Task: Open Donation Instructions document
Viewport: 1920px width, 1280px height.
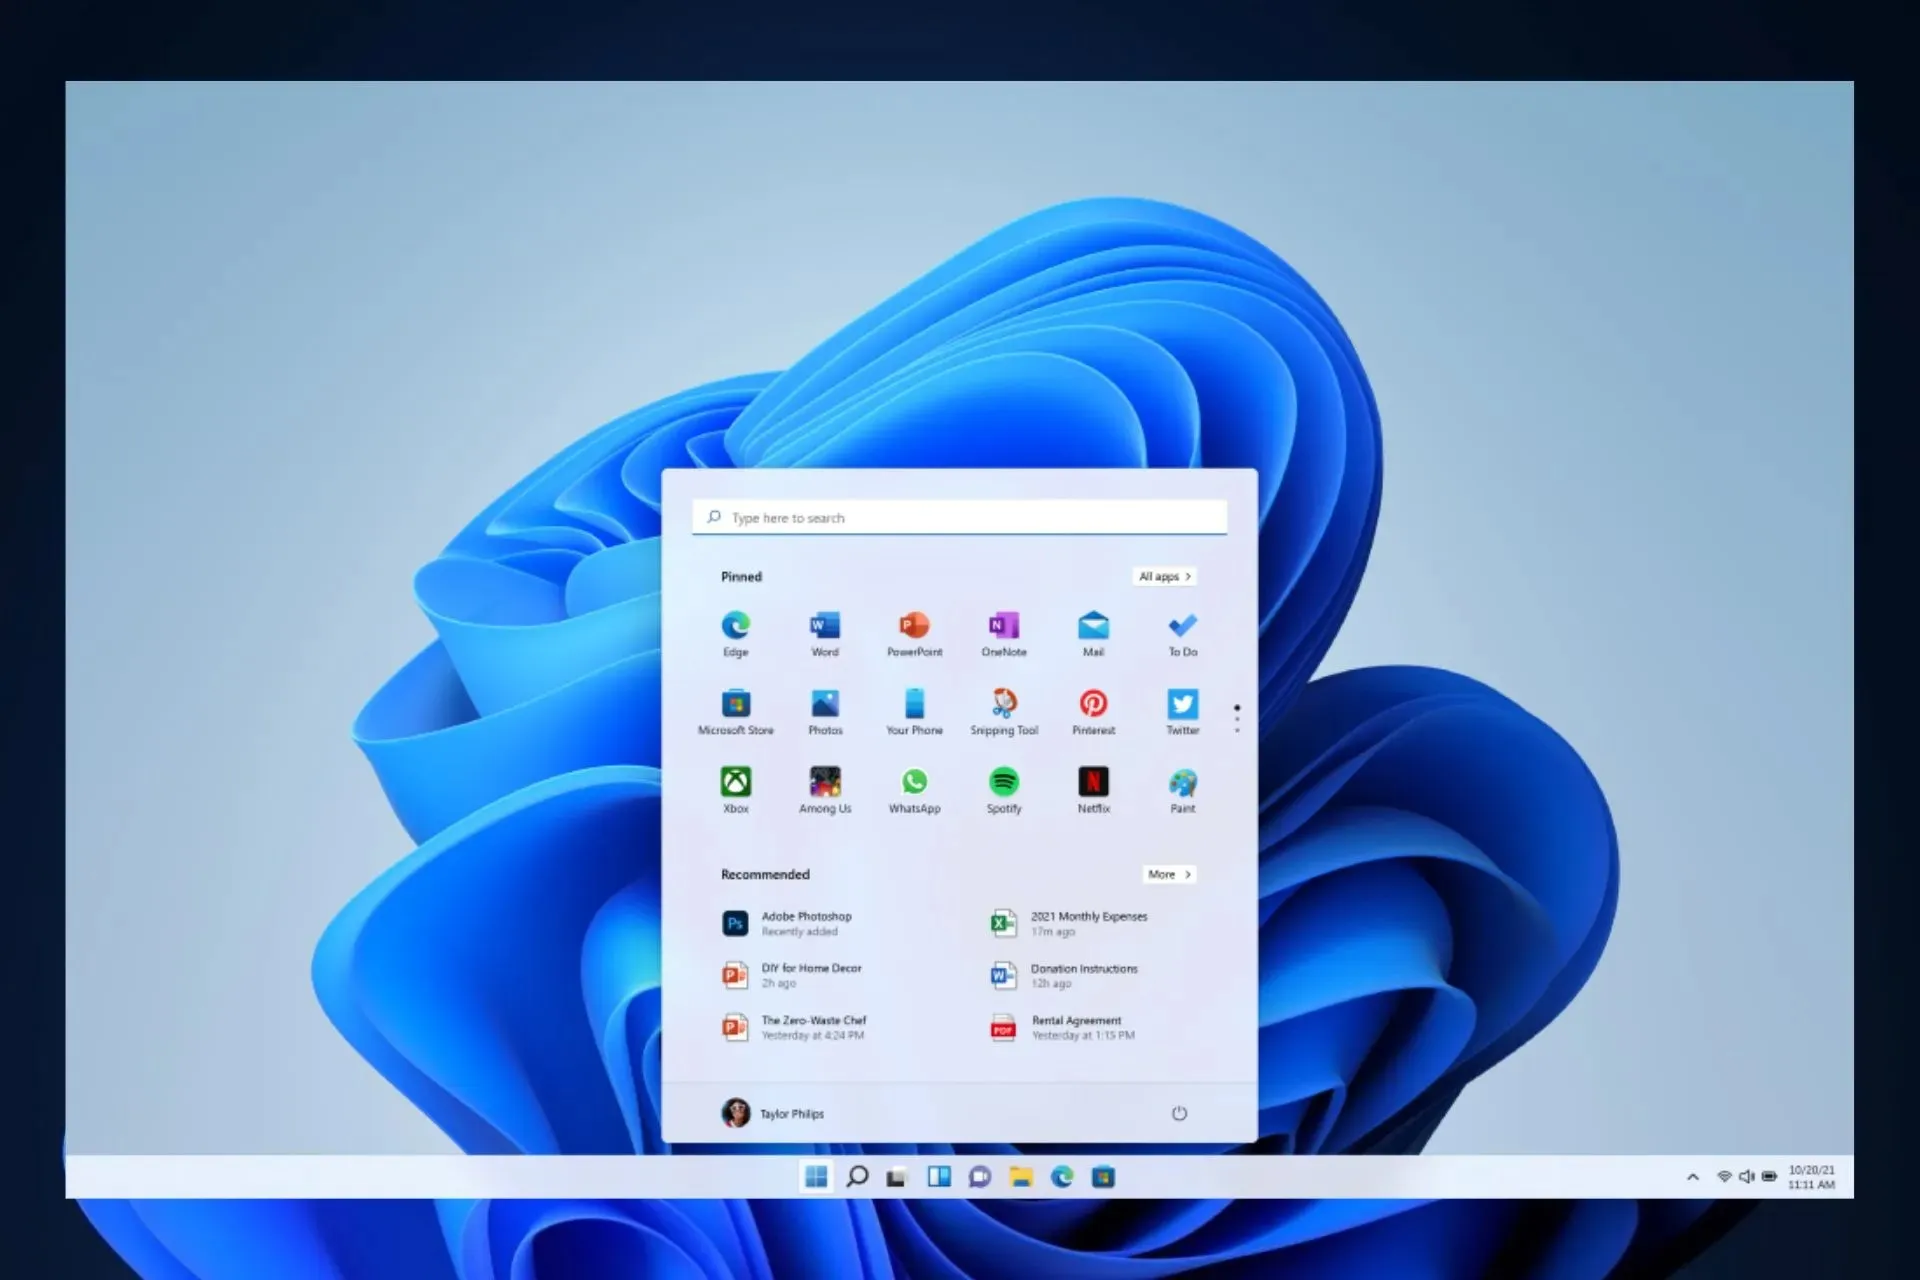Action: 1065,975
